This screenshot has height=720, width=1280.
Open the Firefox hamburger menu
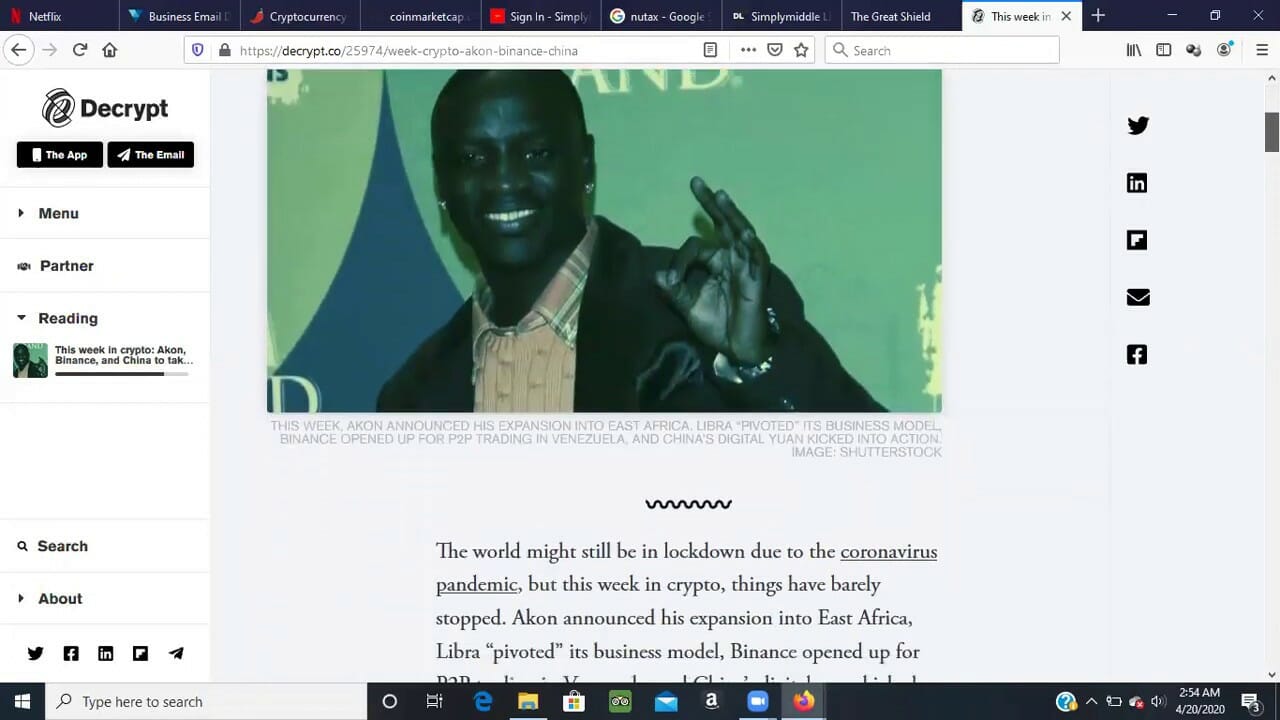[x=1262, y=50]
